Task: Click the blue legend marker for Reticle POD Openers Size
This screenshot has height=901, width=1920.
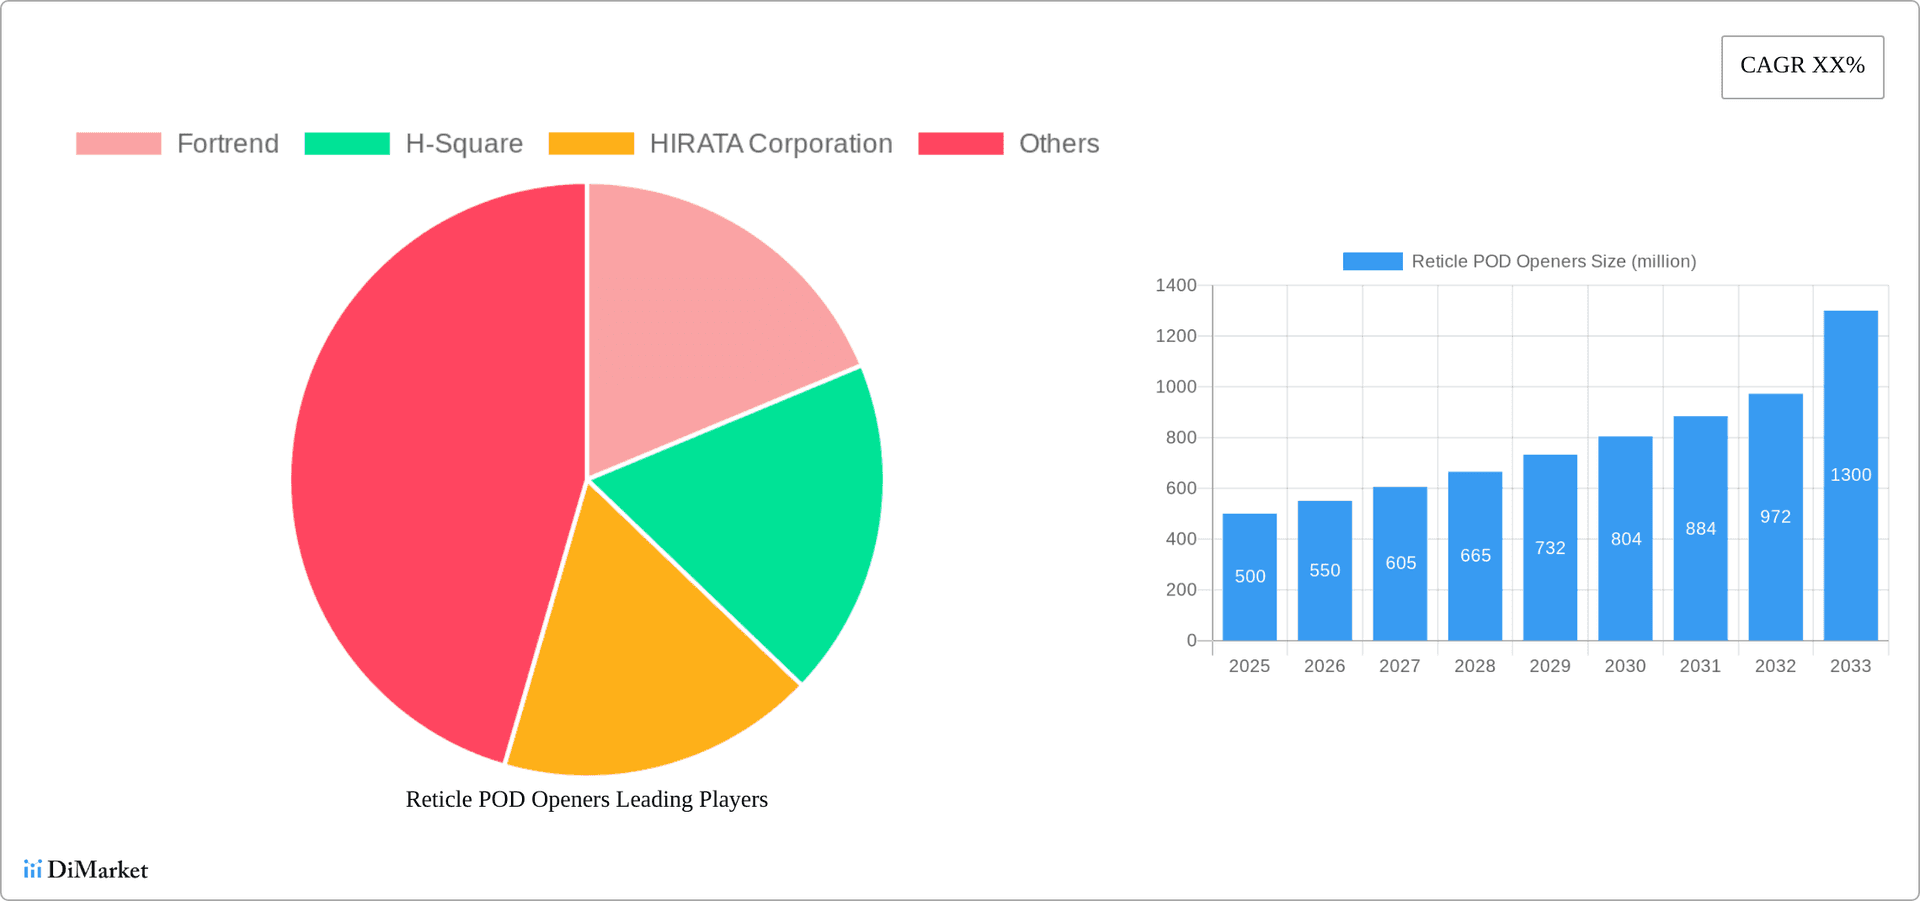Action: tap(1372, 260)
